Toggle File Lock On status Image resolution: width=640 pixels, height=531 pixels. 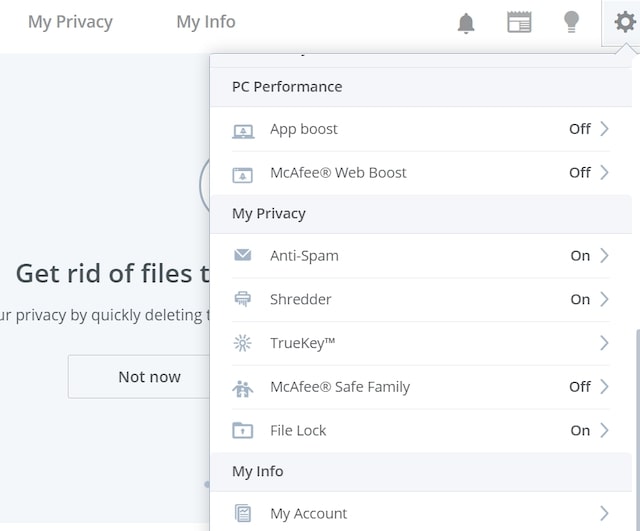(x=580, y=431)
